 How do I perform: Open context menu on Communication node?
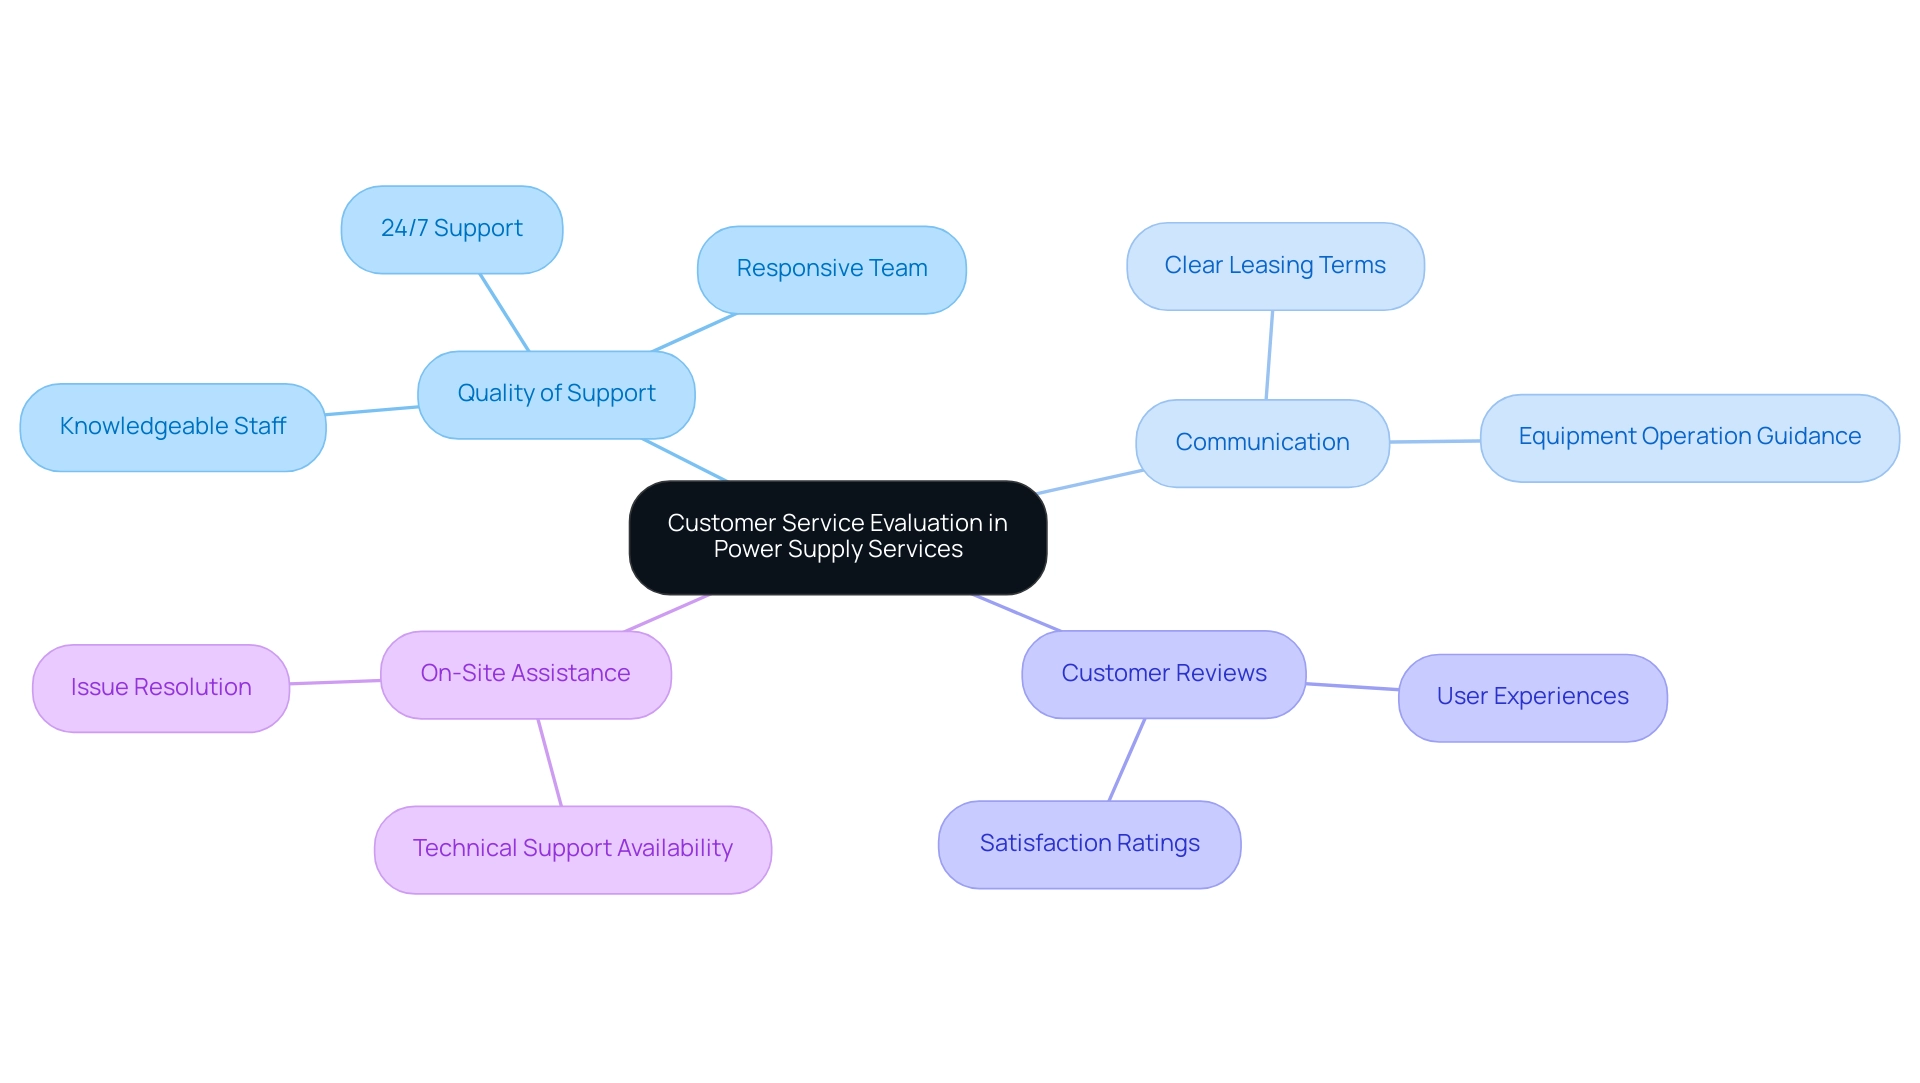[1265, 437]
